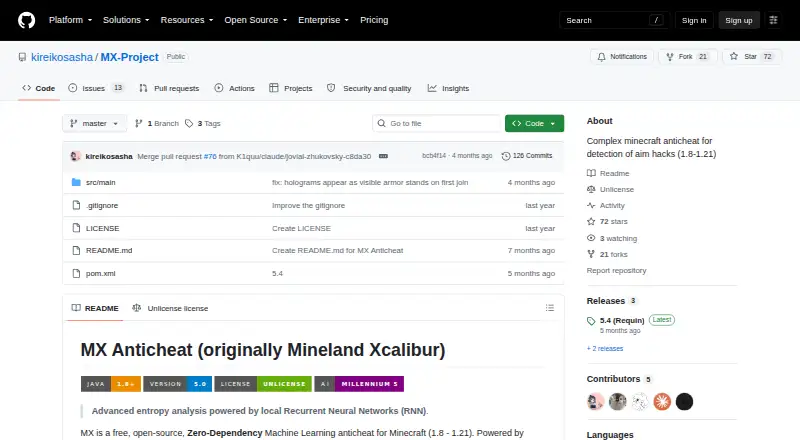Image resolution: width=800 pixels, height=440 pixels.
Task: View the 3 Tags link
Action: (x=203, y=124)
